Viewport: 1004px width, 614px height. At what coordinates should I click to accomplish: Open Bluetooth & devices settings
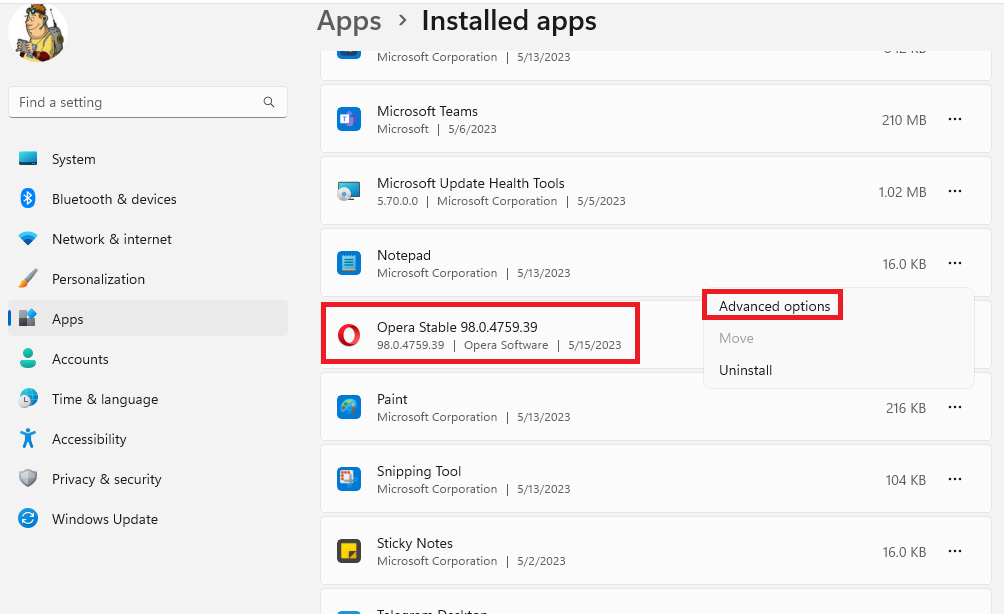coord(114,199)
